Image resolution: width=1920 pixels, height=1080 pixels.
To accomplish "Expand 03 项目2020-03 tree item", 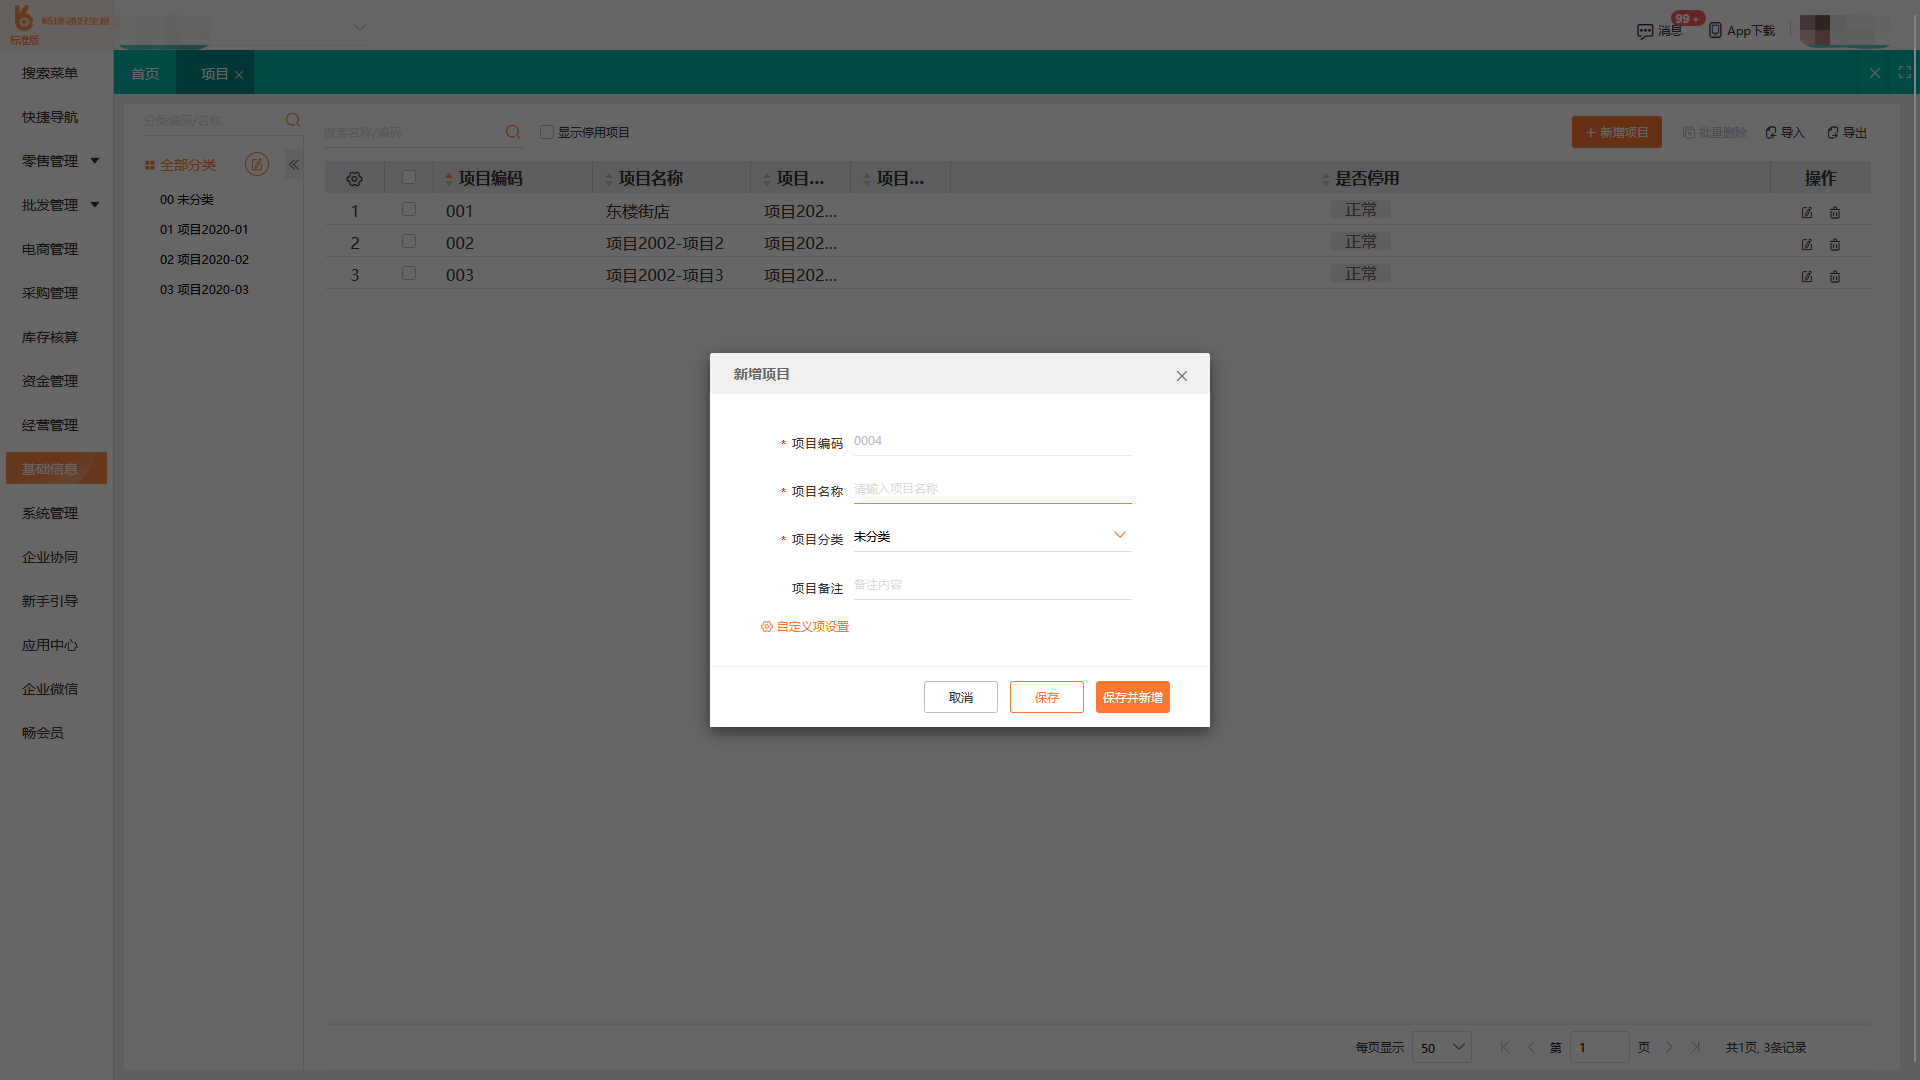I will click(203, 289).
